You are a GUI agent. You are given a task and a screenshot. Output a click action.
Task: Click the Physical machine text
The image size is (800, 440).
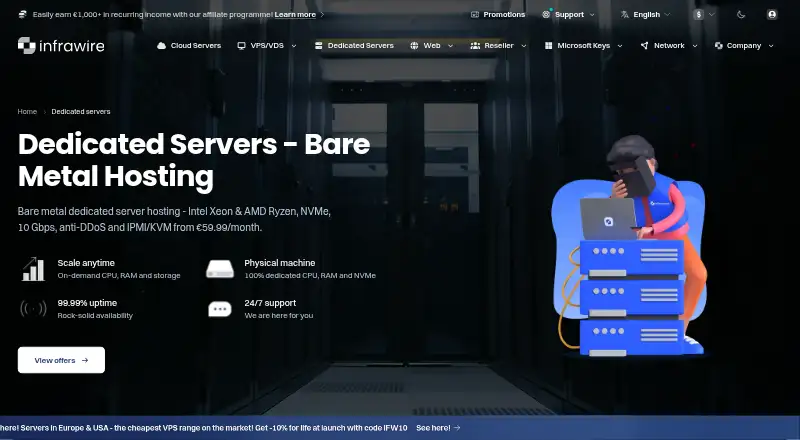(280, 263)
